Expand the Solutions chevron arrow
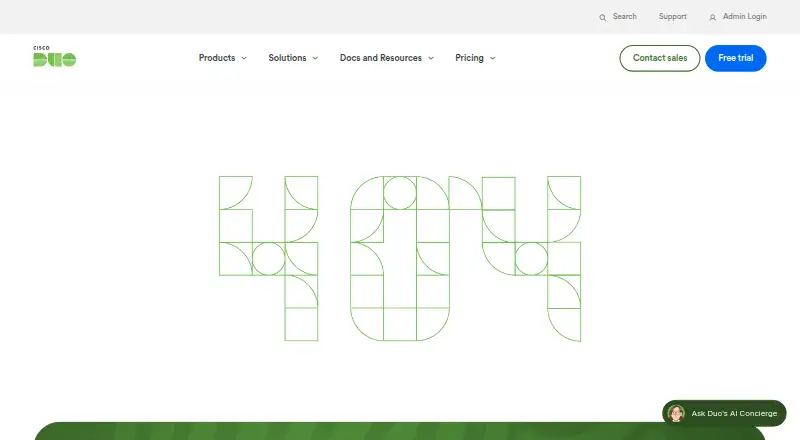Image resolution: width=800 pixels, height=440 pixels. [x=315, y=58]
